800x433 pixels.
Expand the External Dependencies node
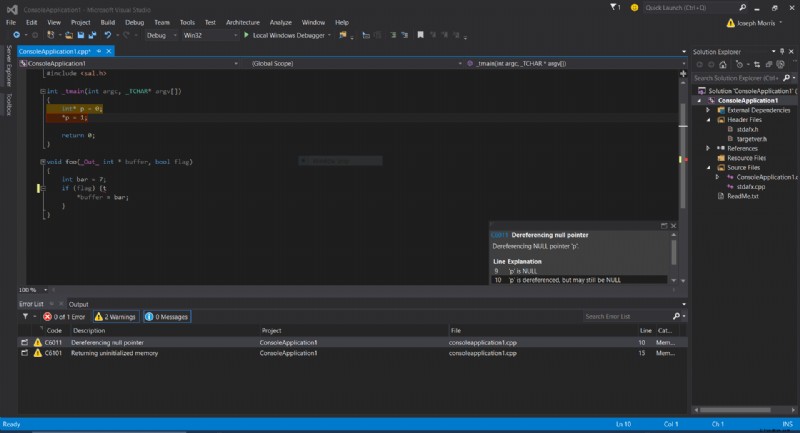tap(708, 110)
